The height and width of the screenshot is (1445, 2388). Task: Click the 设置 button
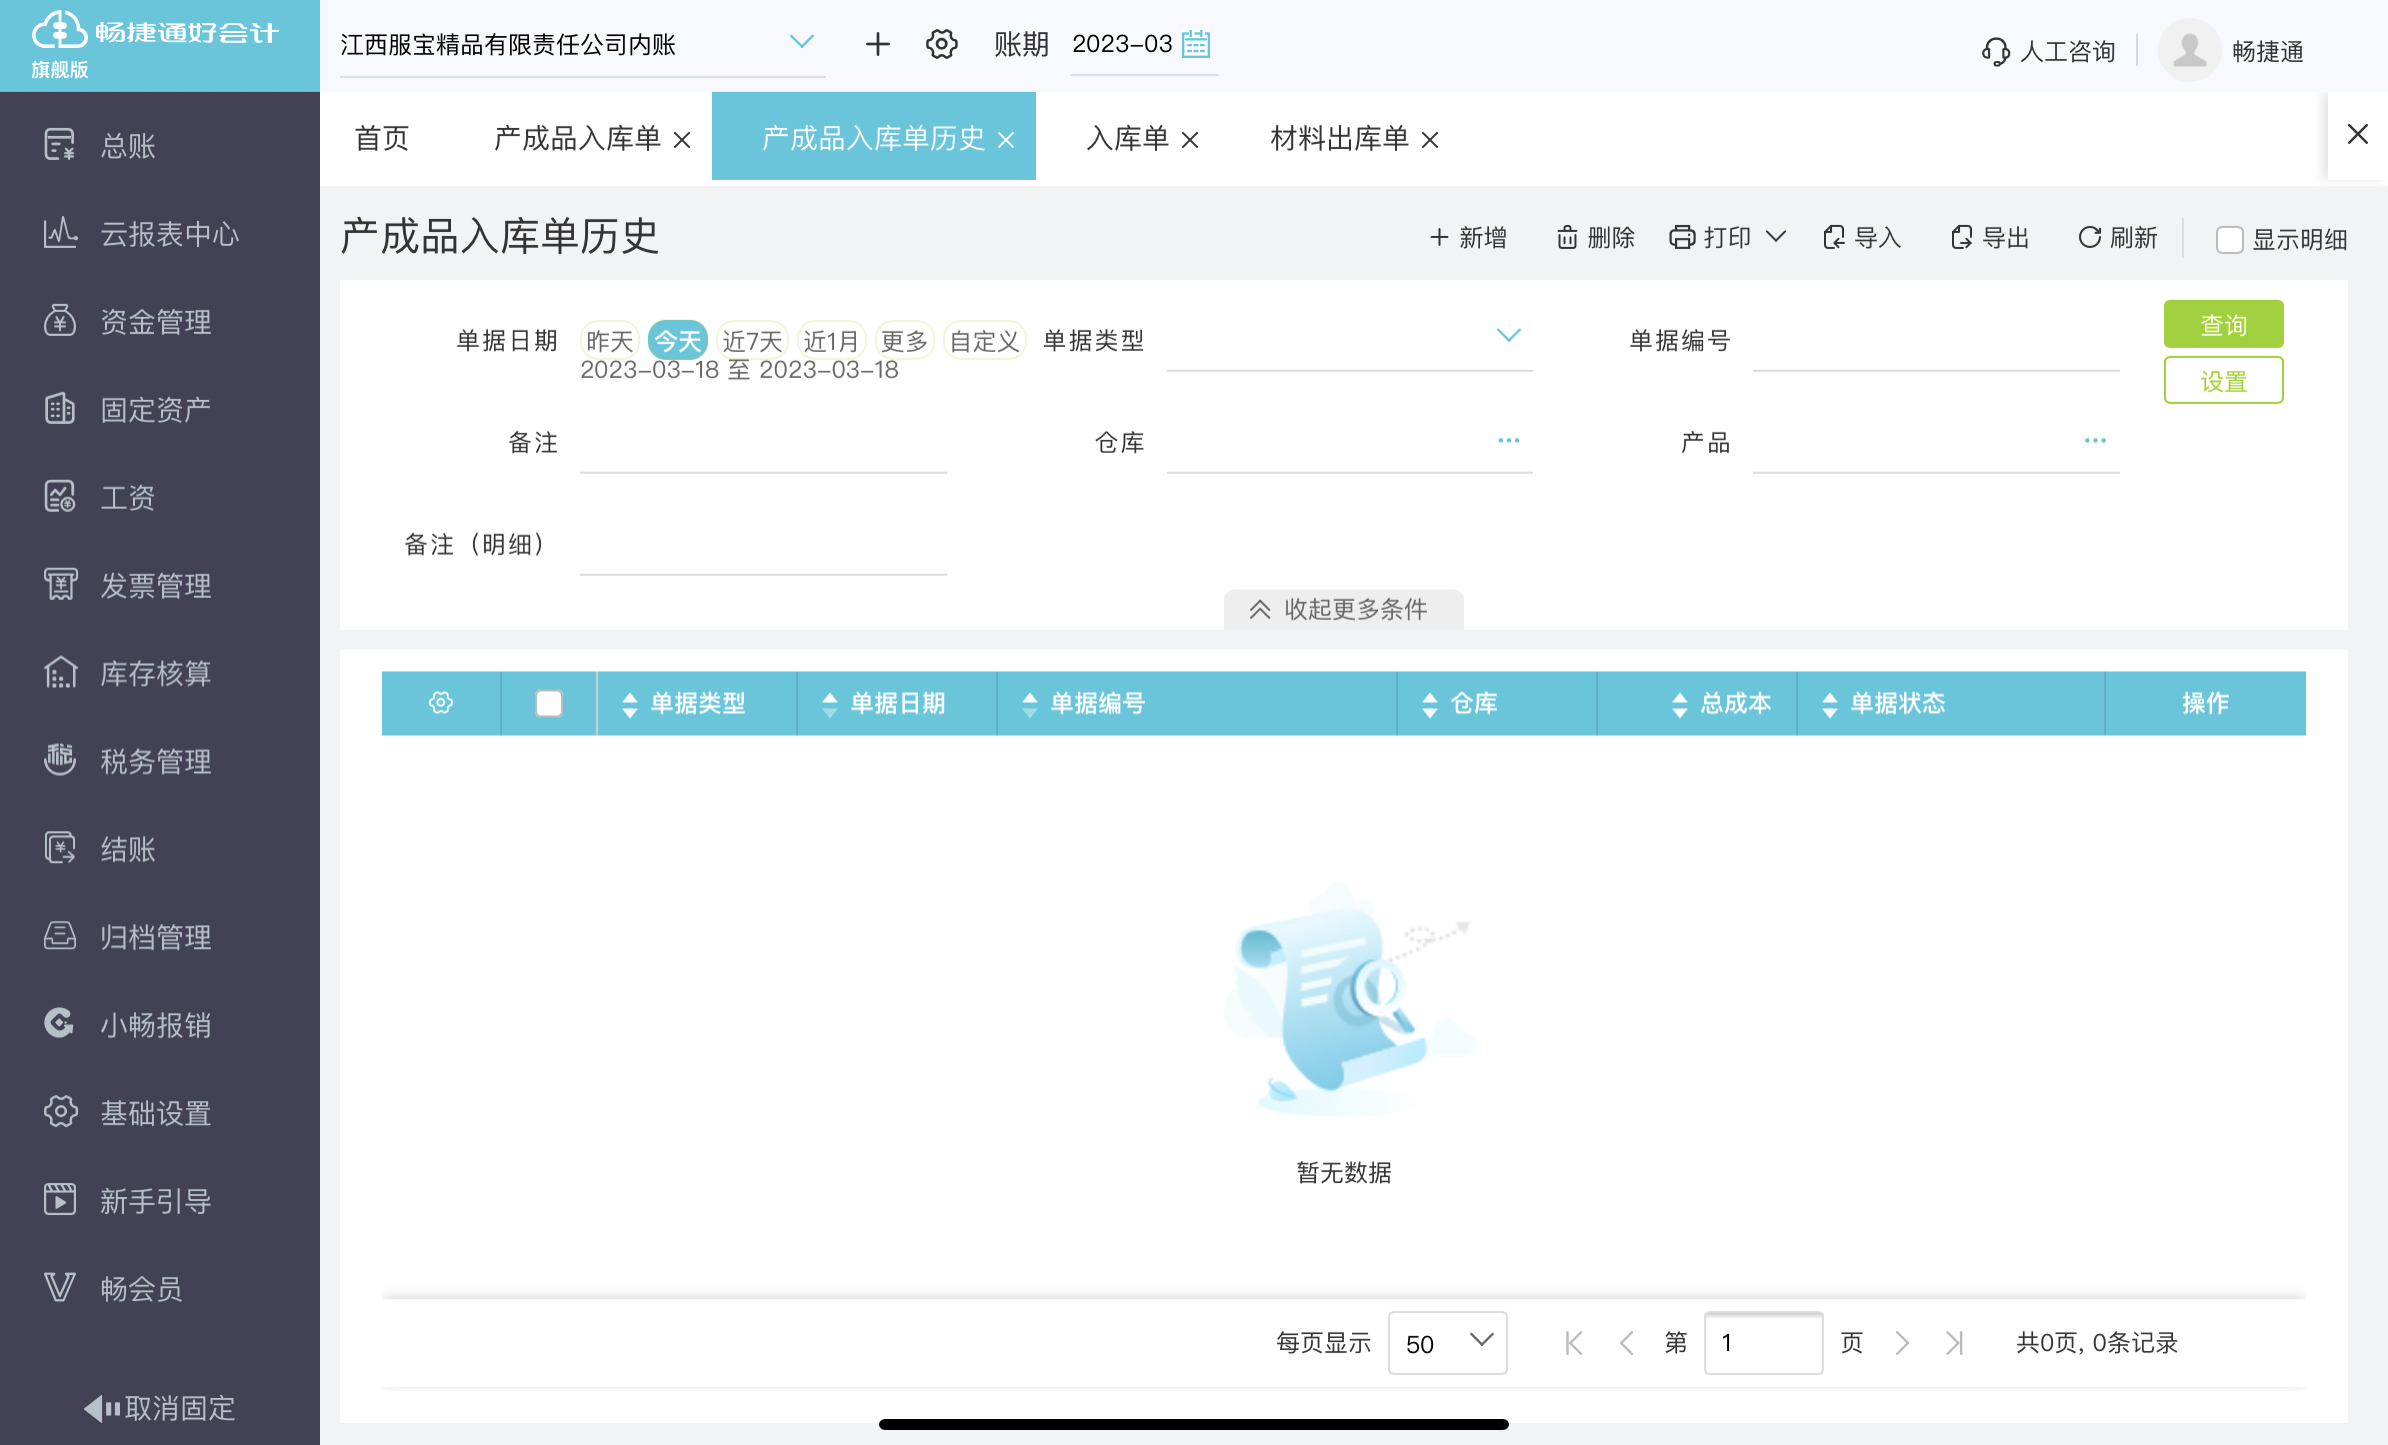click(x=2226, y=380)
